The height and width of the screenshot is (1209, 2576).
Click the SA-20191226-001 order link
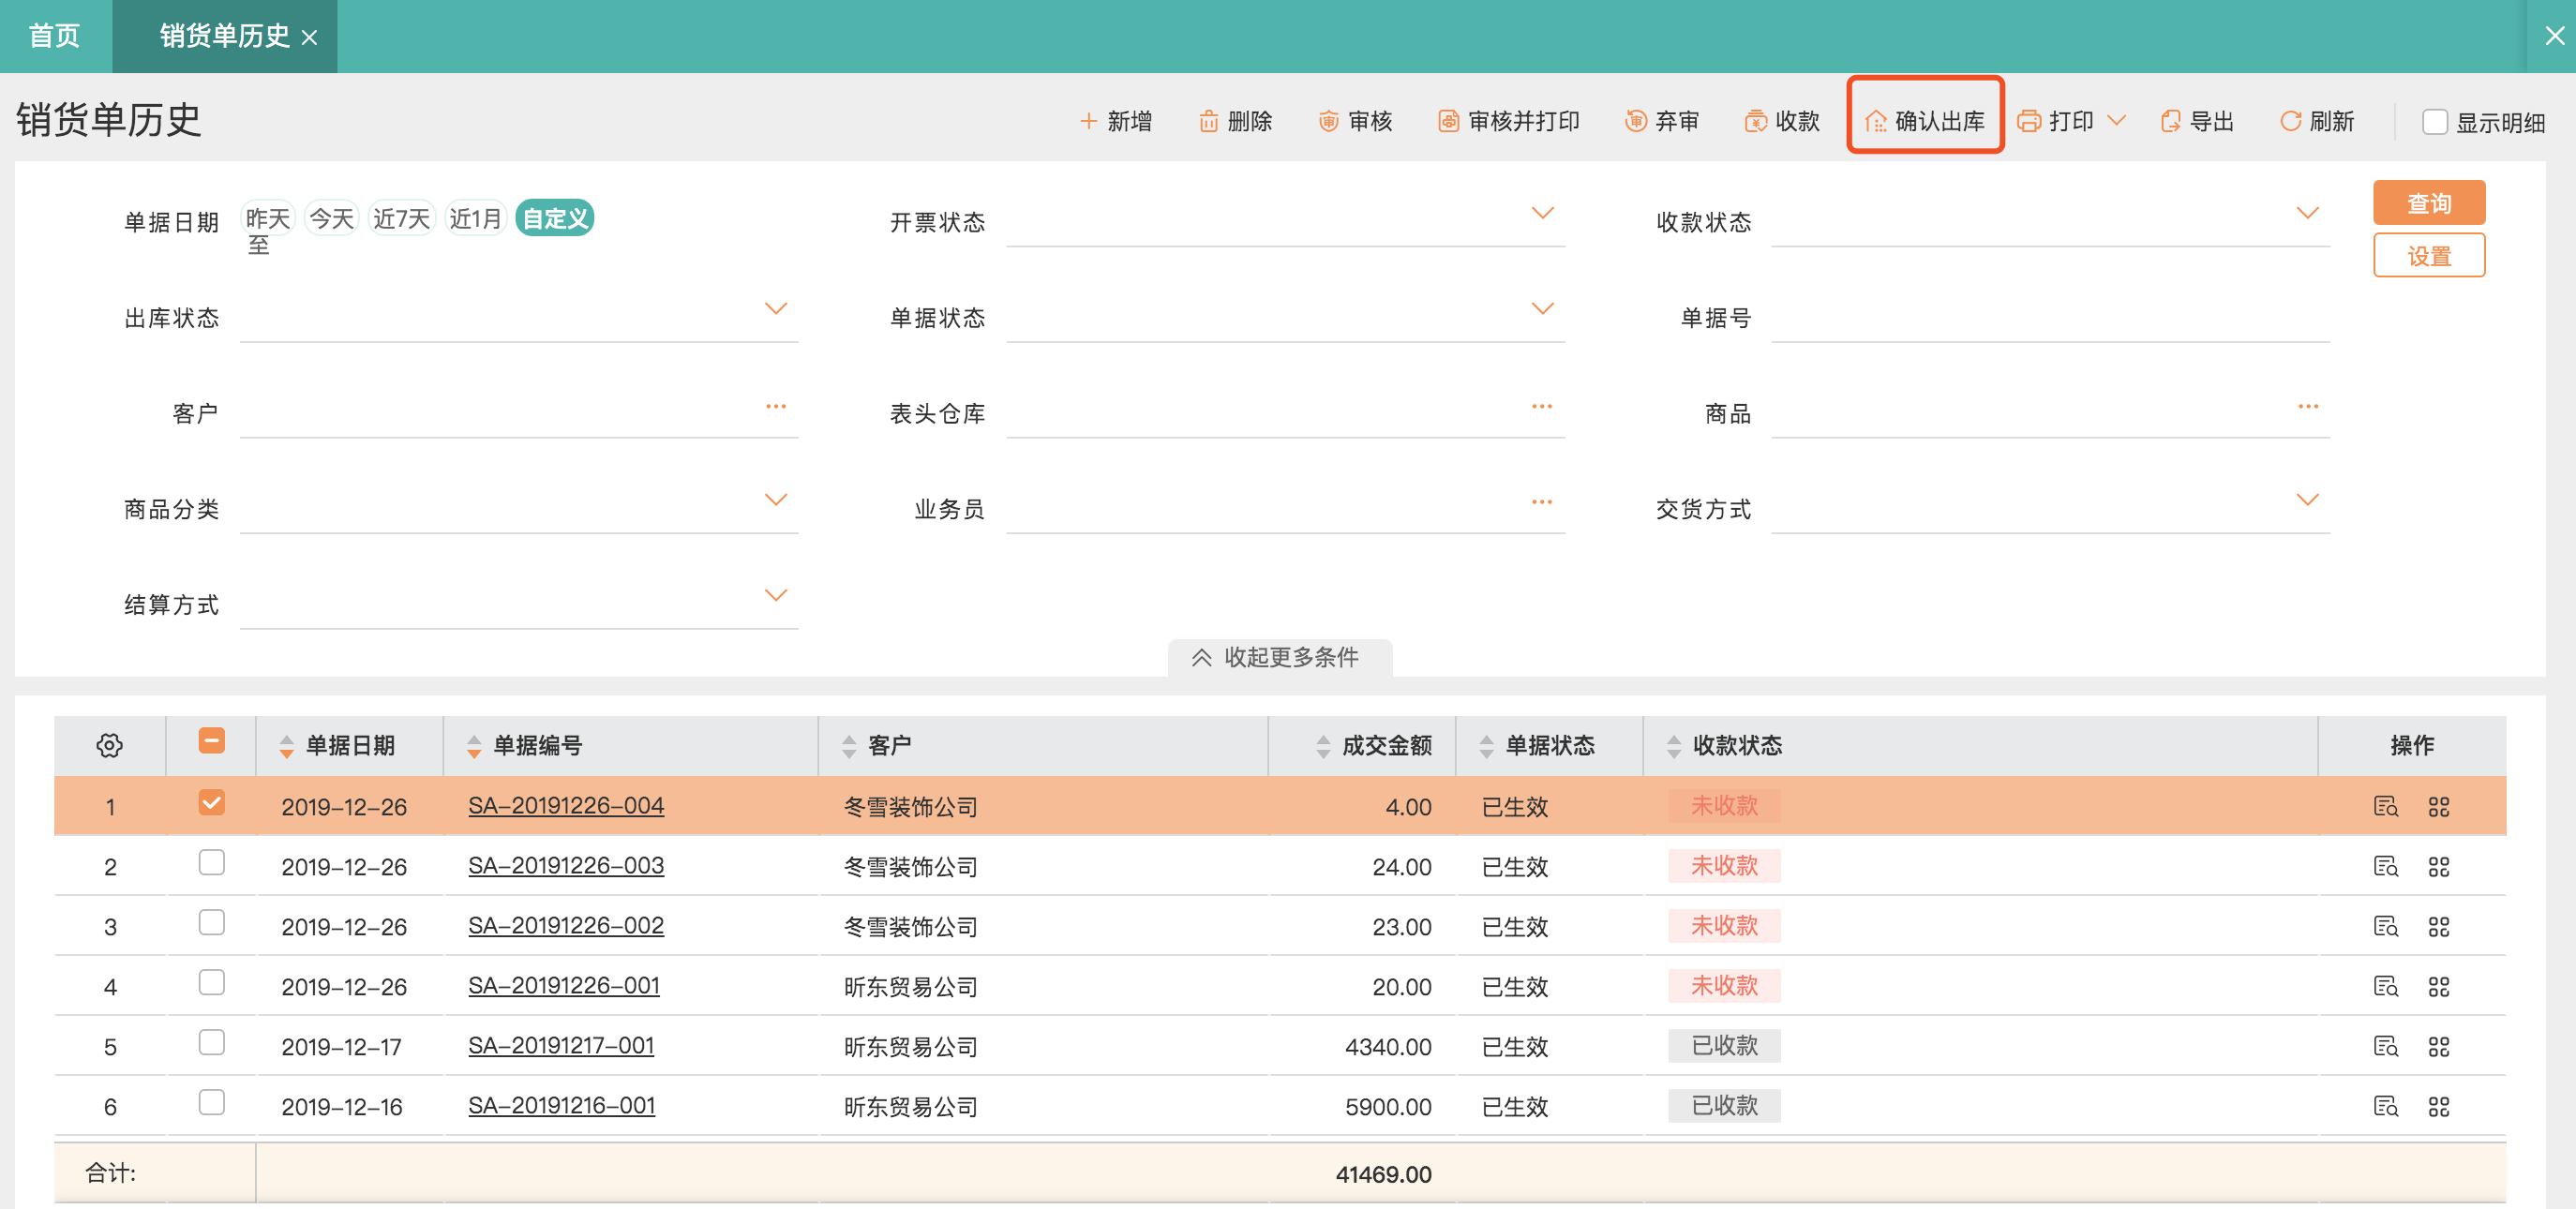tap(565, 984)
